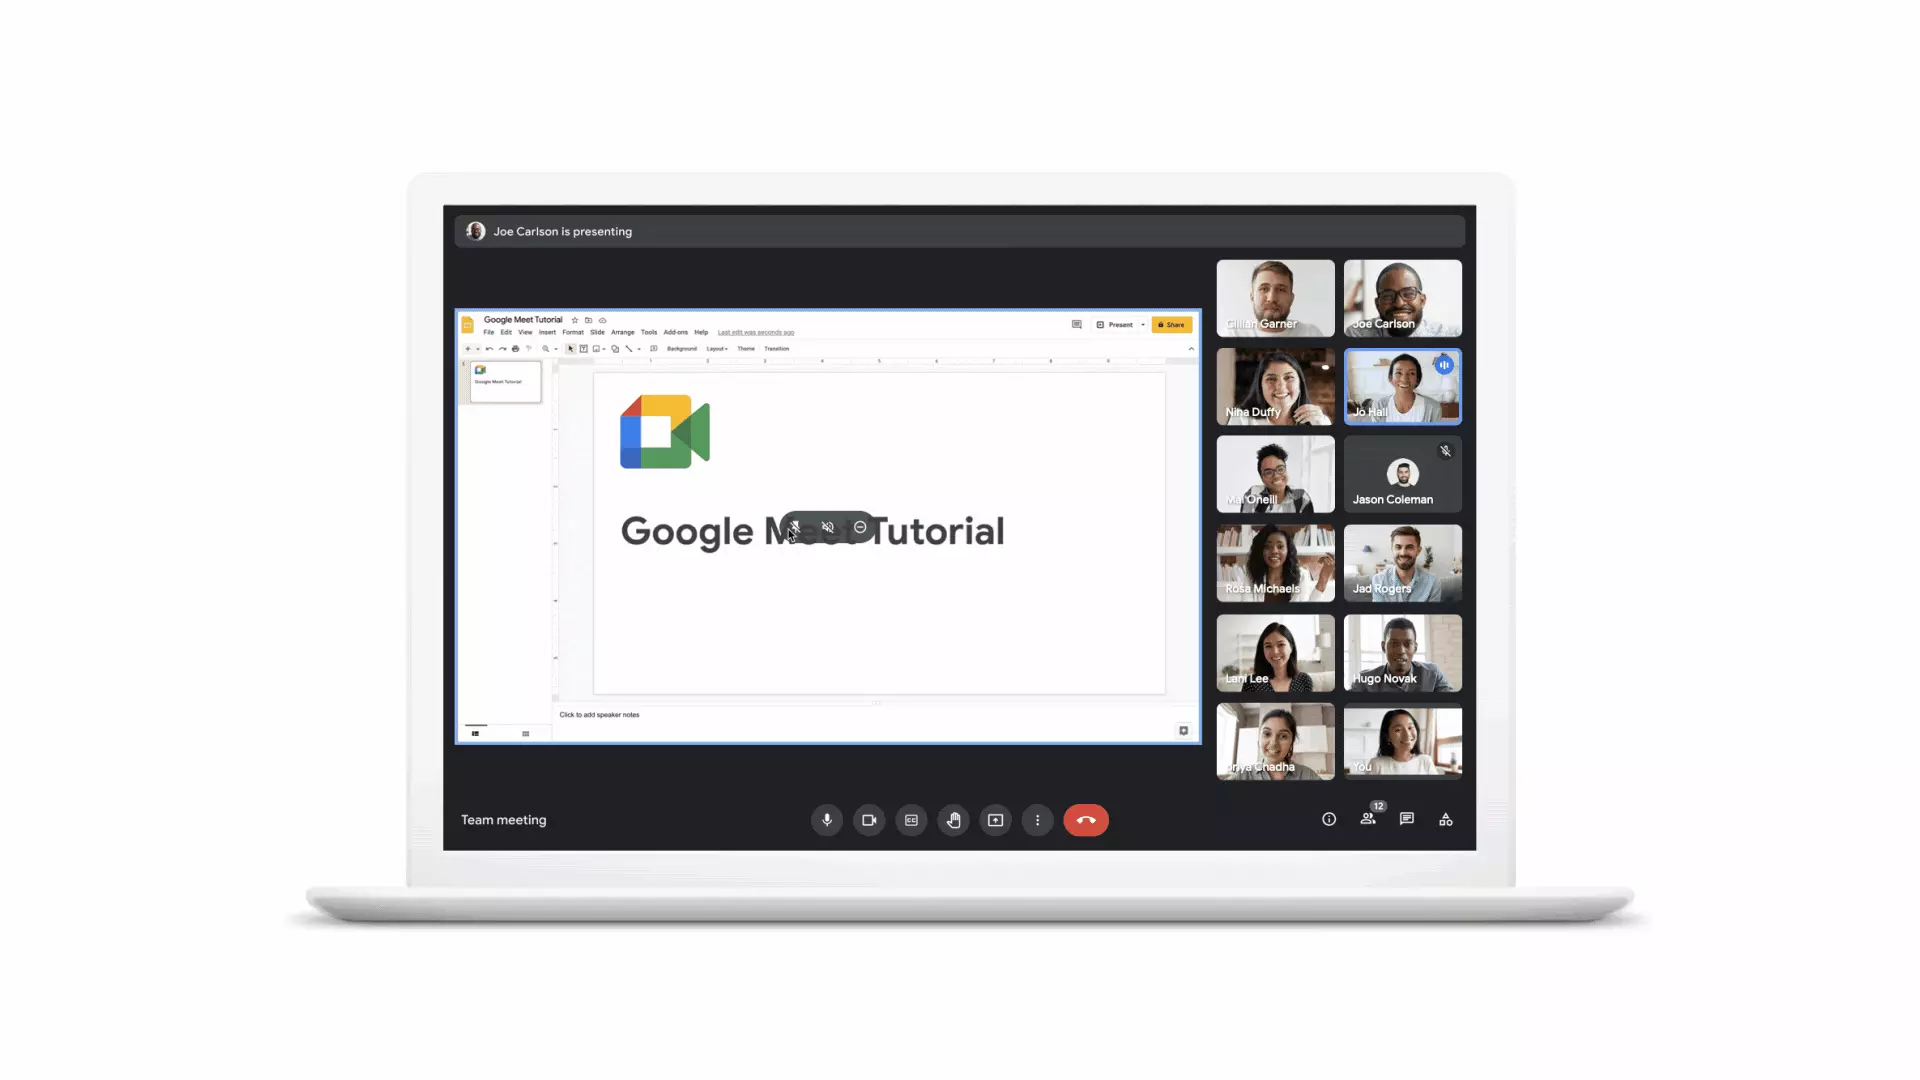
Task: Click the Google Meet Tutorial slide thumbnail
Action: point(506,382)
